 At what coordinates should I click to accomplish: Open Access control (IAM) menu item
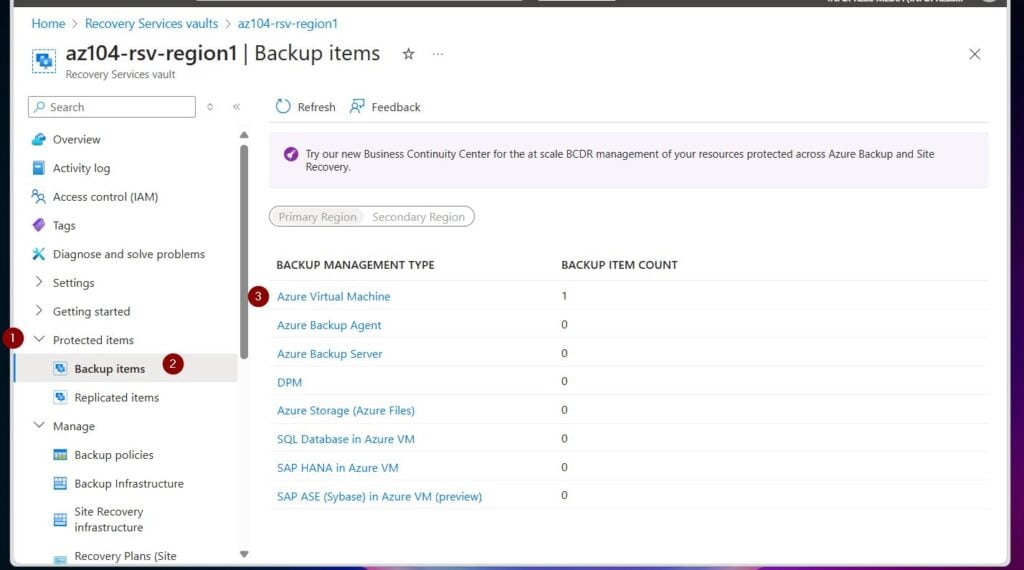tap(105, 197)
